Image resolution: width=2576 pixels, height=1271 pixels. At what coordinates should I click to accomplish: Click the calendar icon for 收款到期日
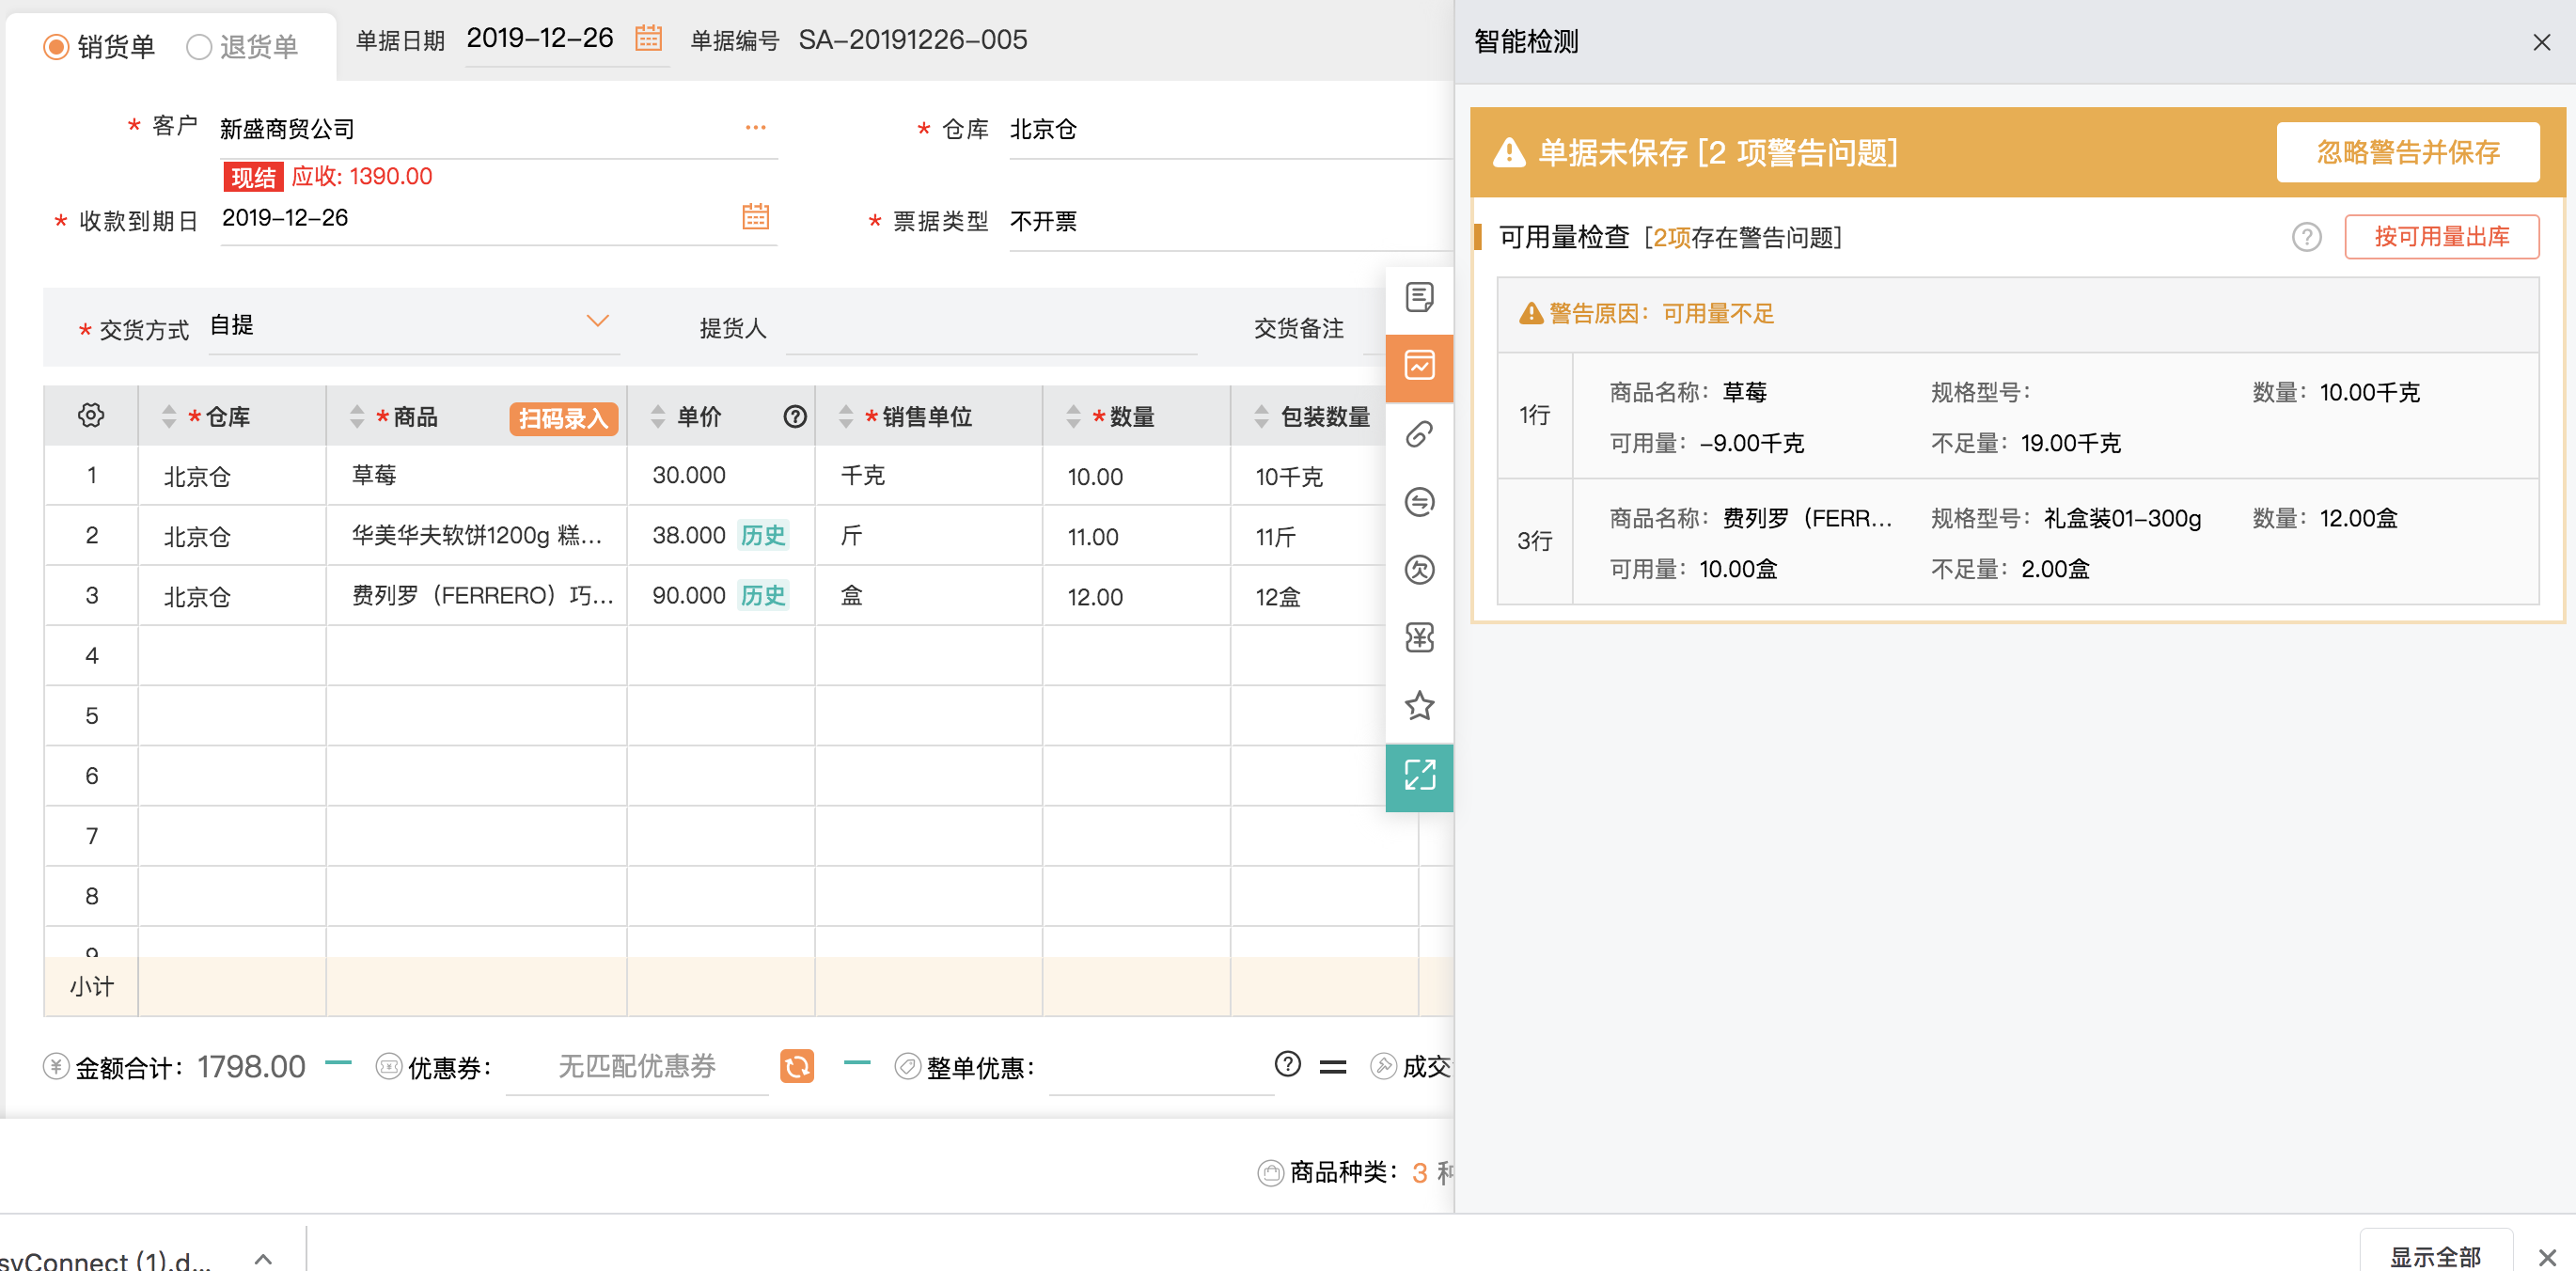point(756,220)
